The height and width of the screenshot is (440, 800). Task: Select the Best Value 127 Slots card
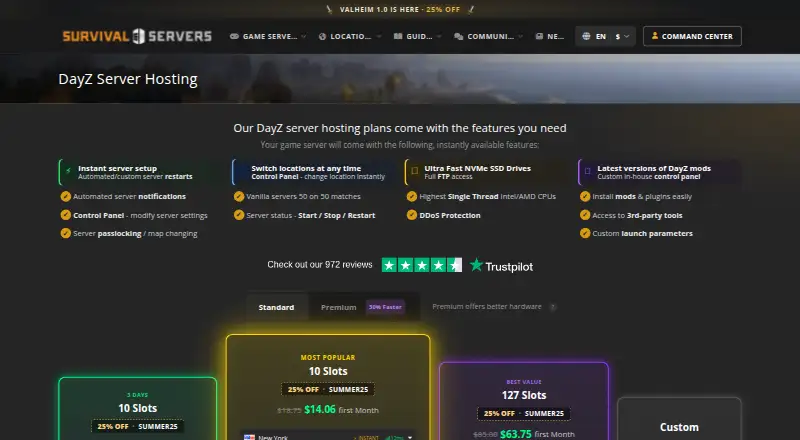524,401
